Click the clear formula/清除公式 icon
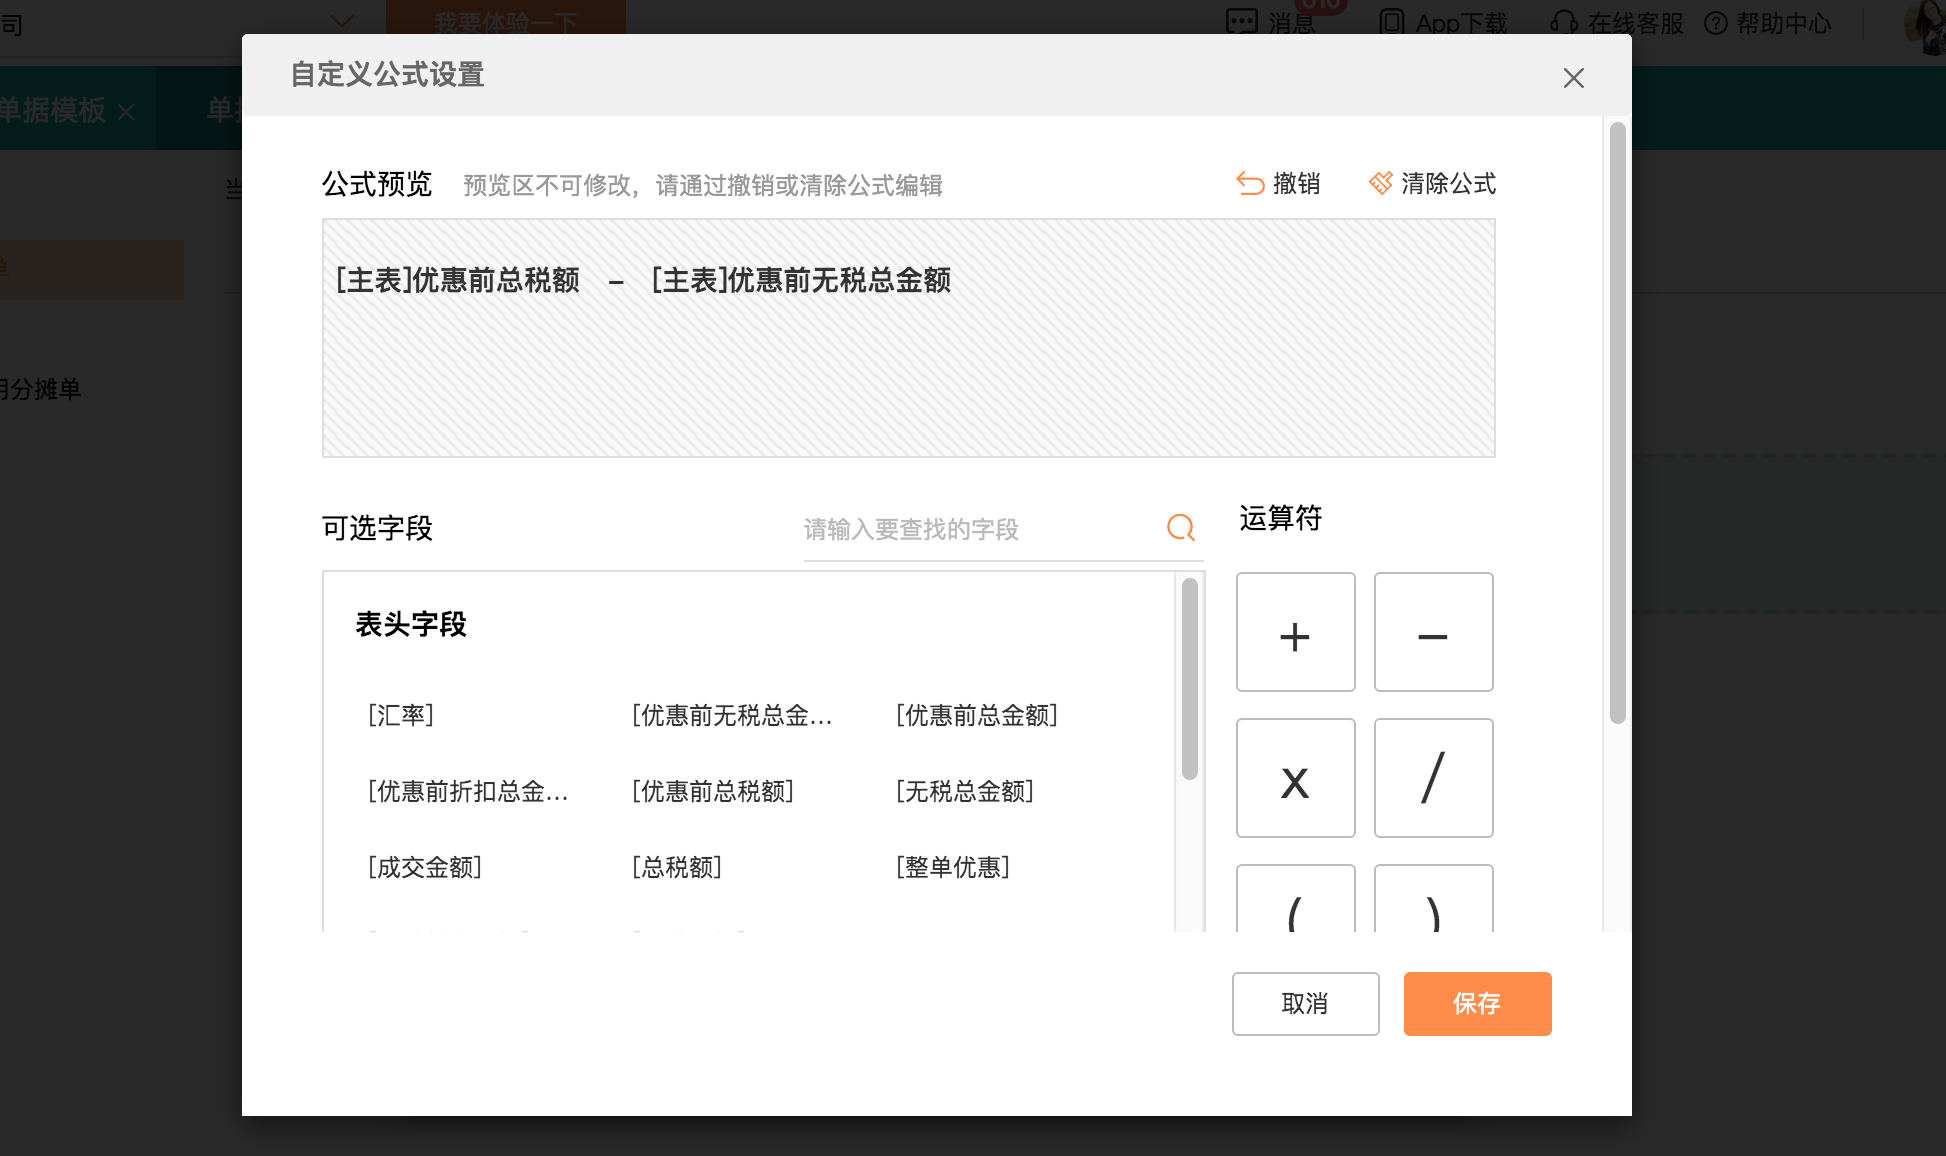The height and width of the screenshot is (1156, 1946). point(1379,184)
